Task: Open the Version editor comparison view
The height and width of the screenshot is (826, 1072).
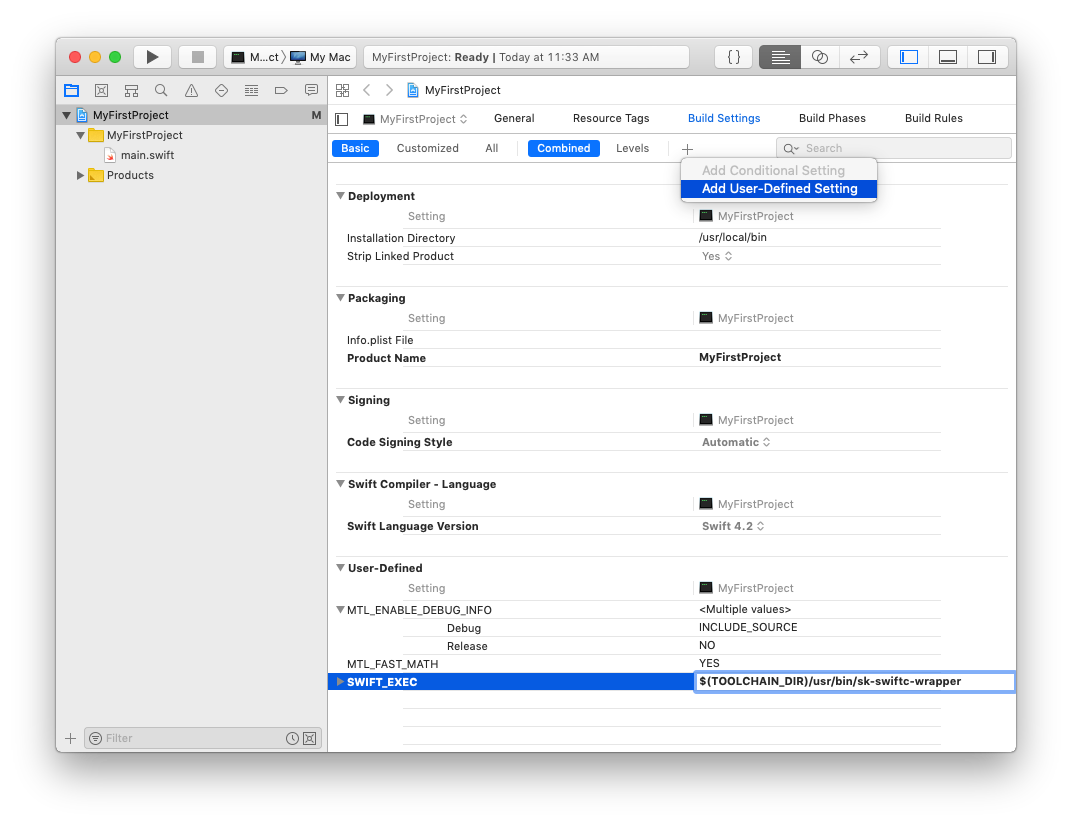Action: 859,57
